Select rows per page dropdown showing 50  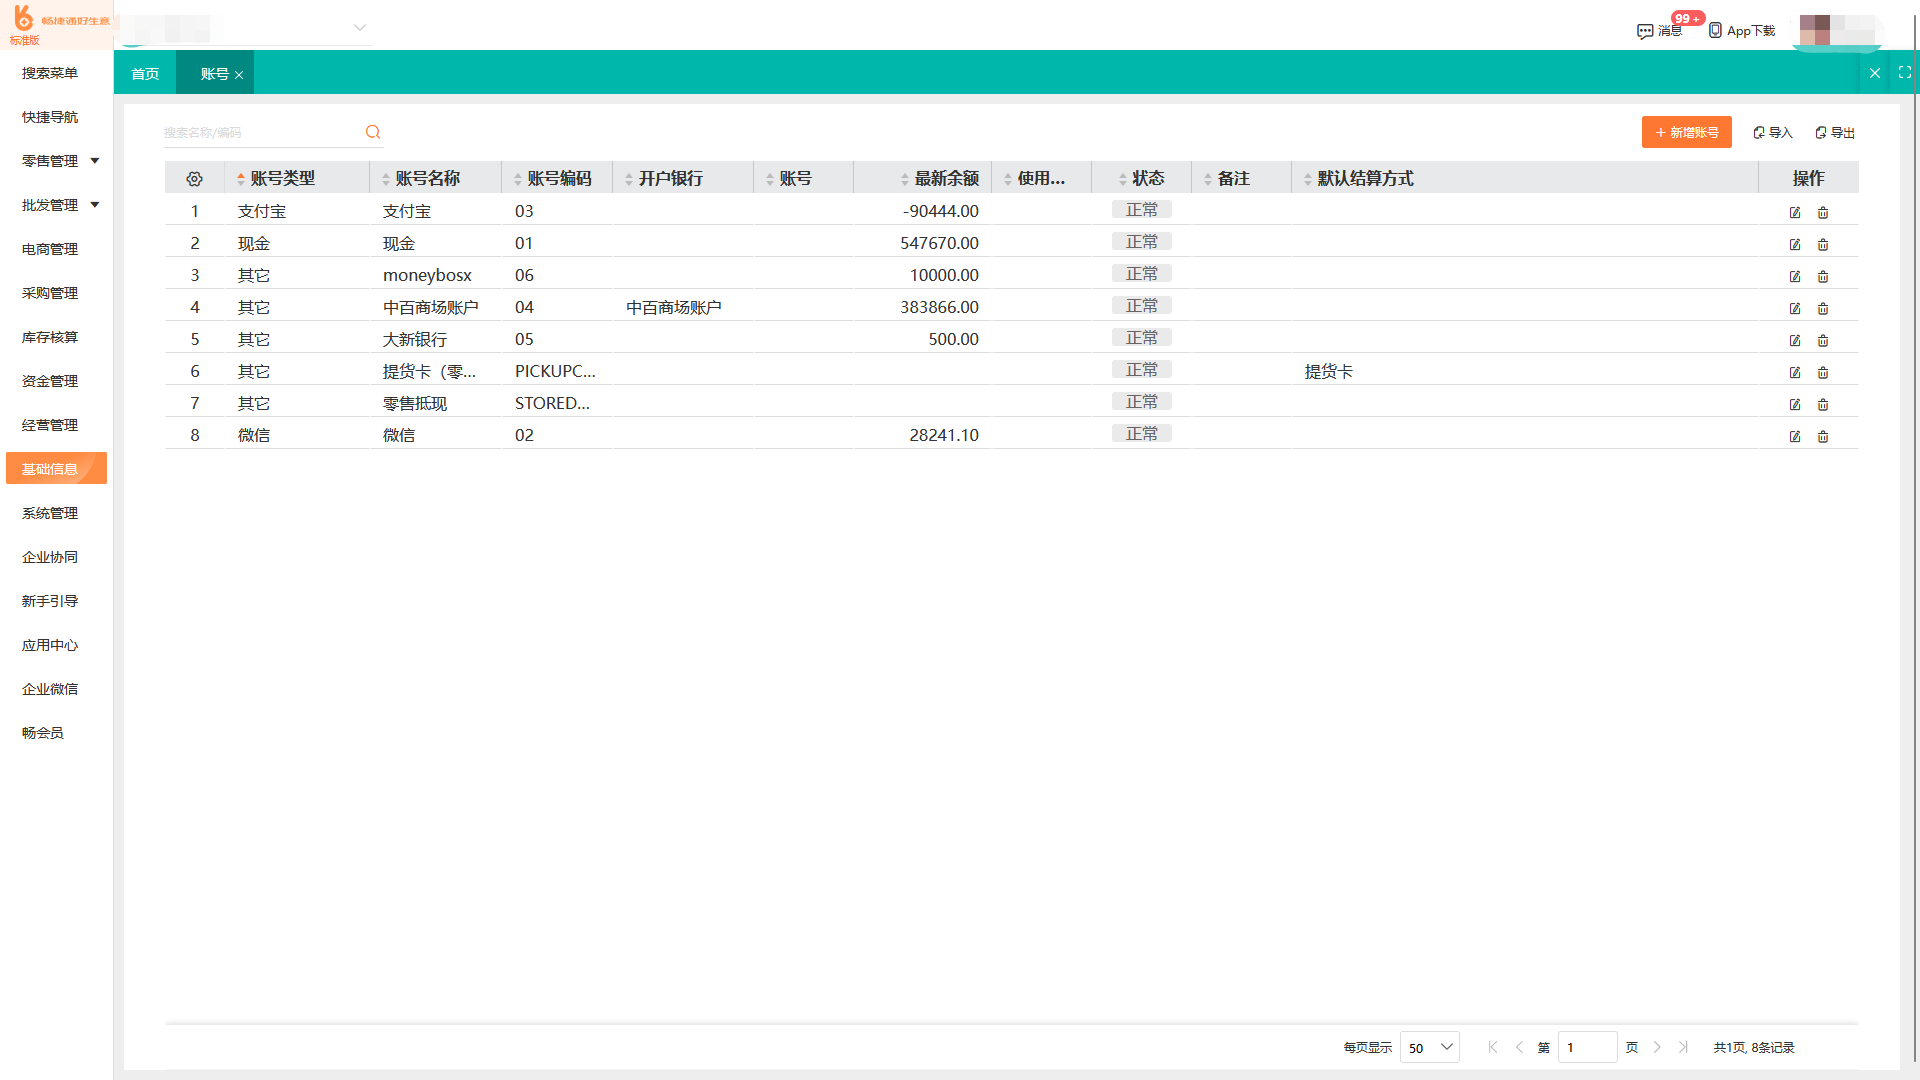coord(1428,1046)
